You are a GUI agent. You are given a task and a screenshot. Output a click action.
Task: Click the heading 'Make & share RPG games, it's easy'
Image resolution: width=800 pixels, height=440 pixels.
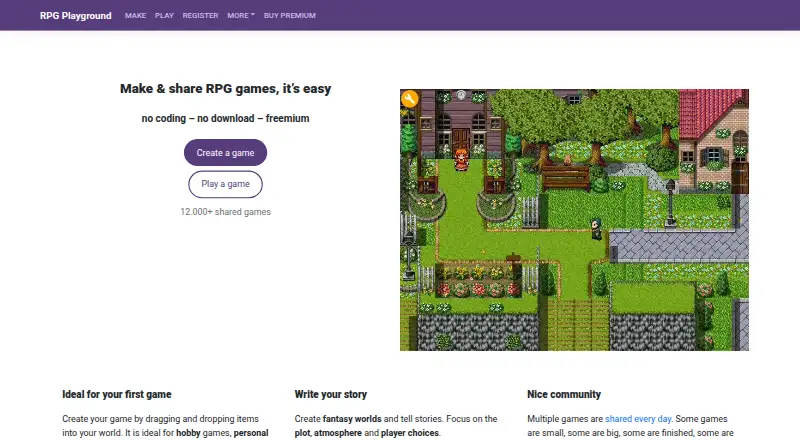[226, 89]
